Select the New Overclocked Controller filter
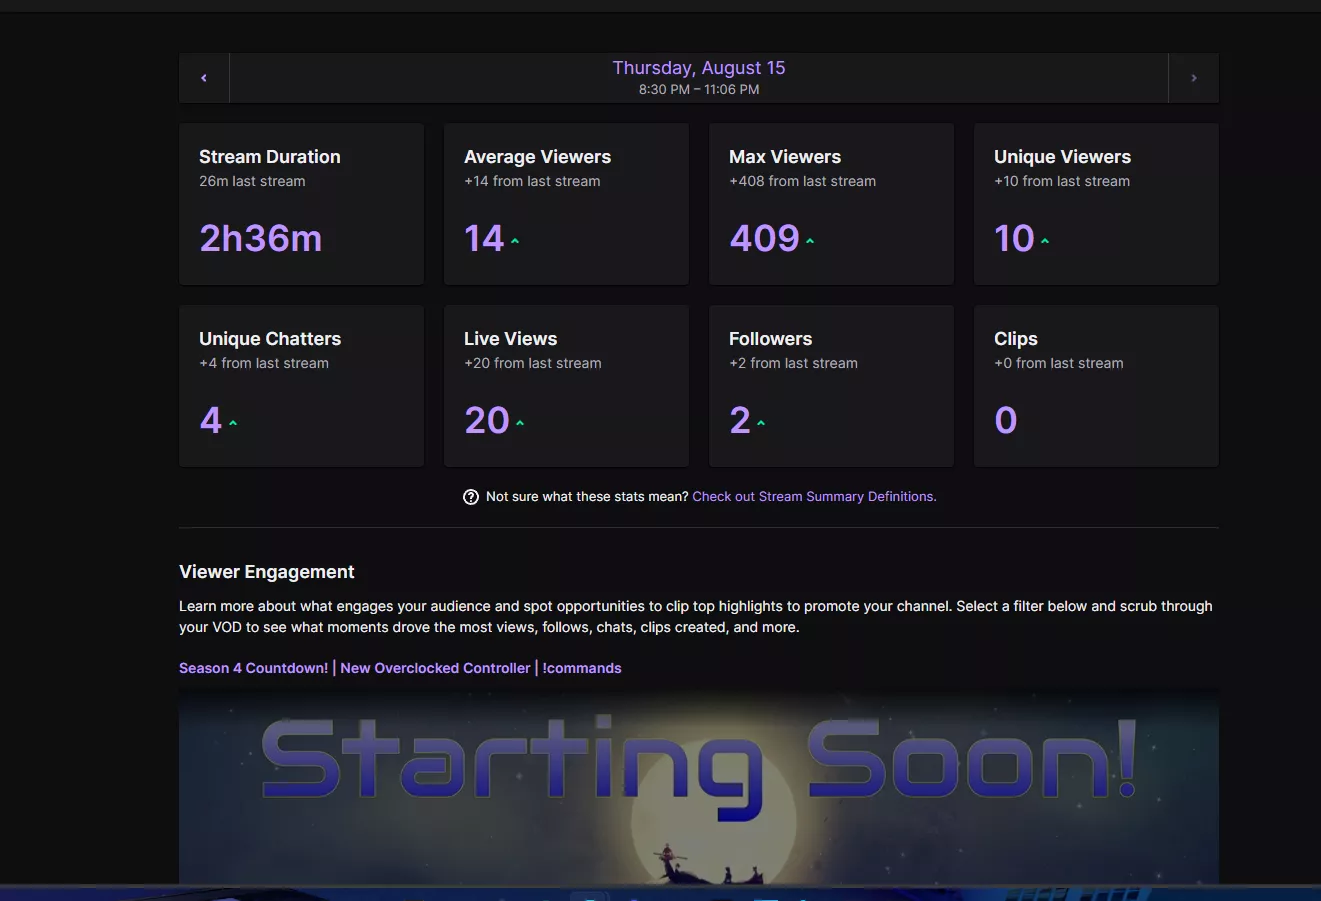Image resolution: width=1321 pixels, height=901 pixels. tap(435, 668)
